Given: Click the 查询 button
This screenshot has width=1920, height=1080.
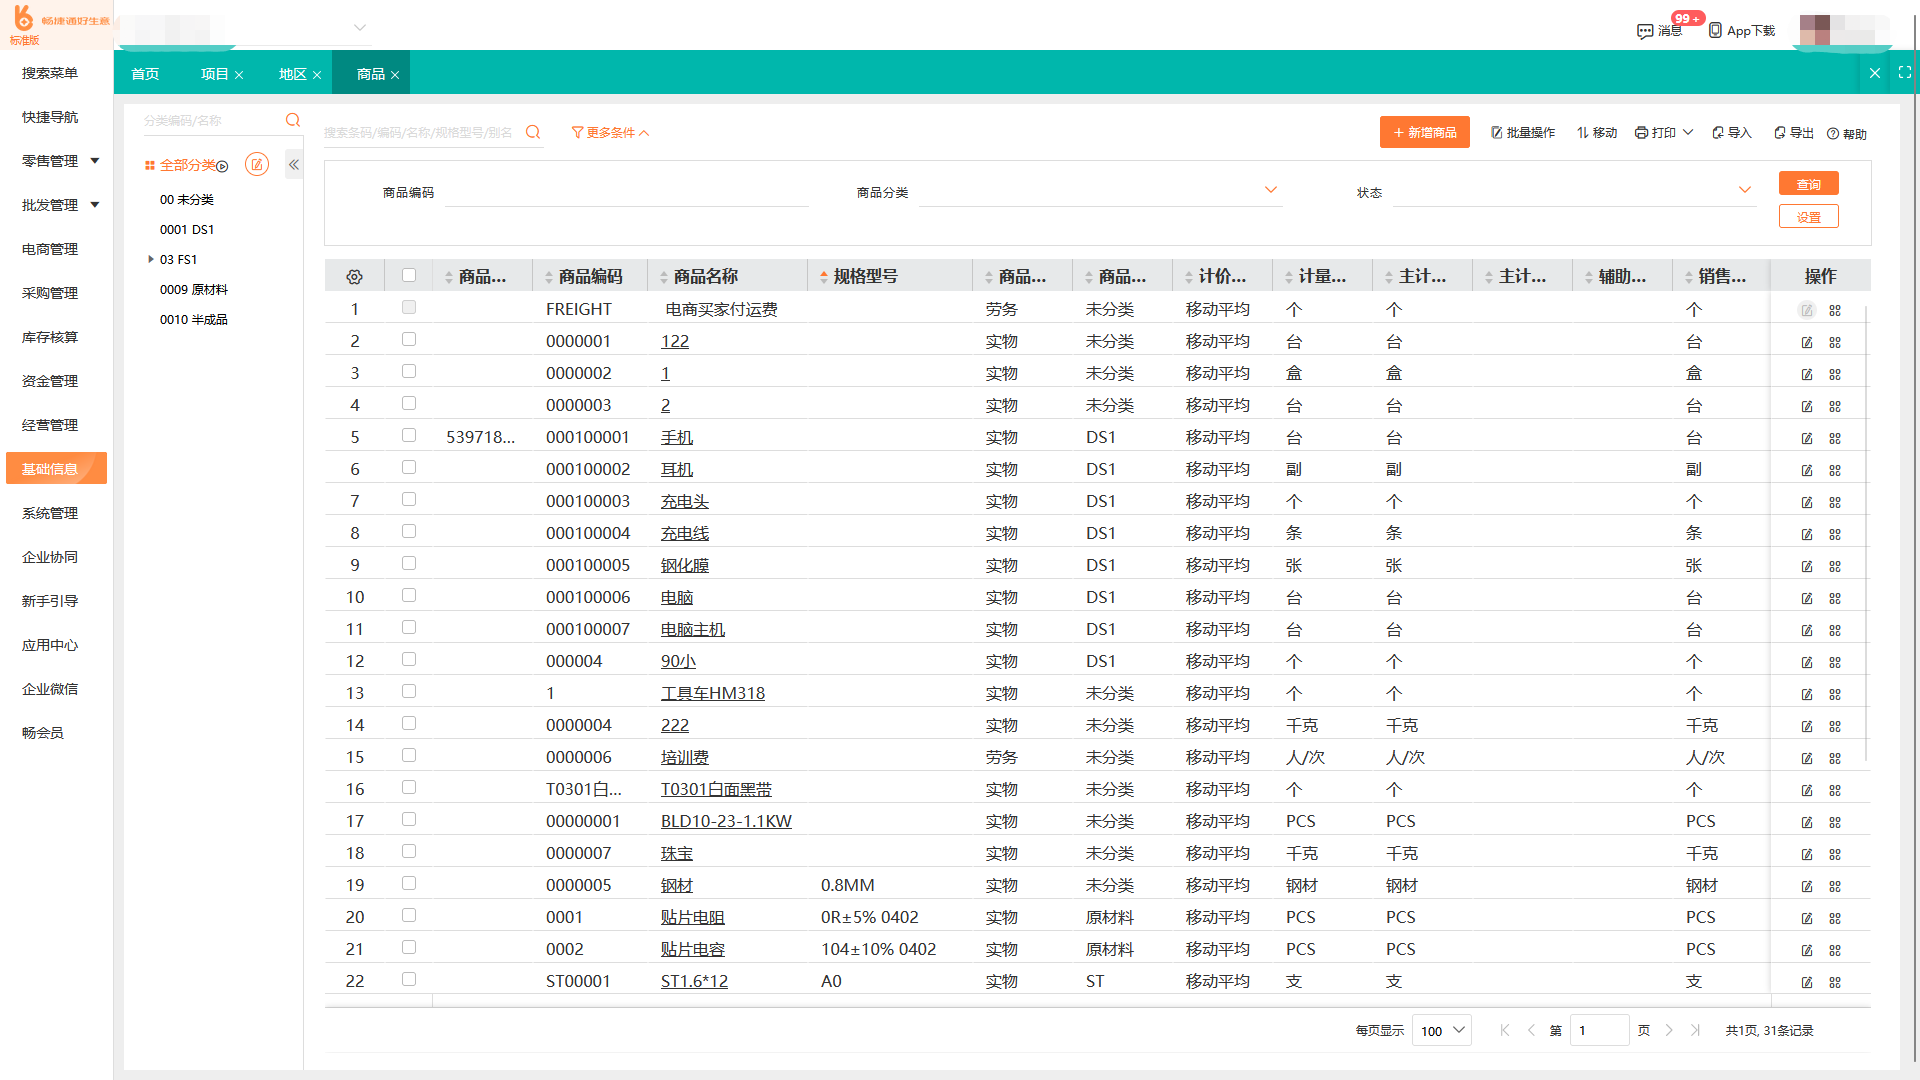Looking at the screenshot, I should (x=1808, y=183).
